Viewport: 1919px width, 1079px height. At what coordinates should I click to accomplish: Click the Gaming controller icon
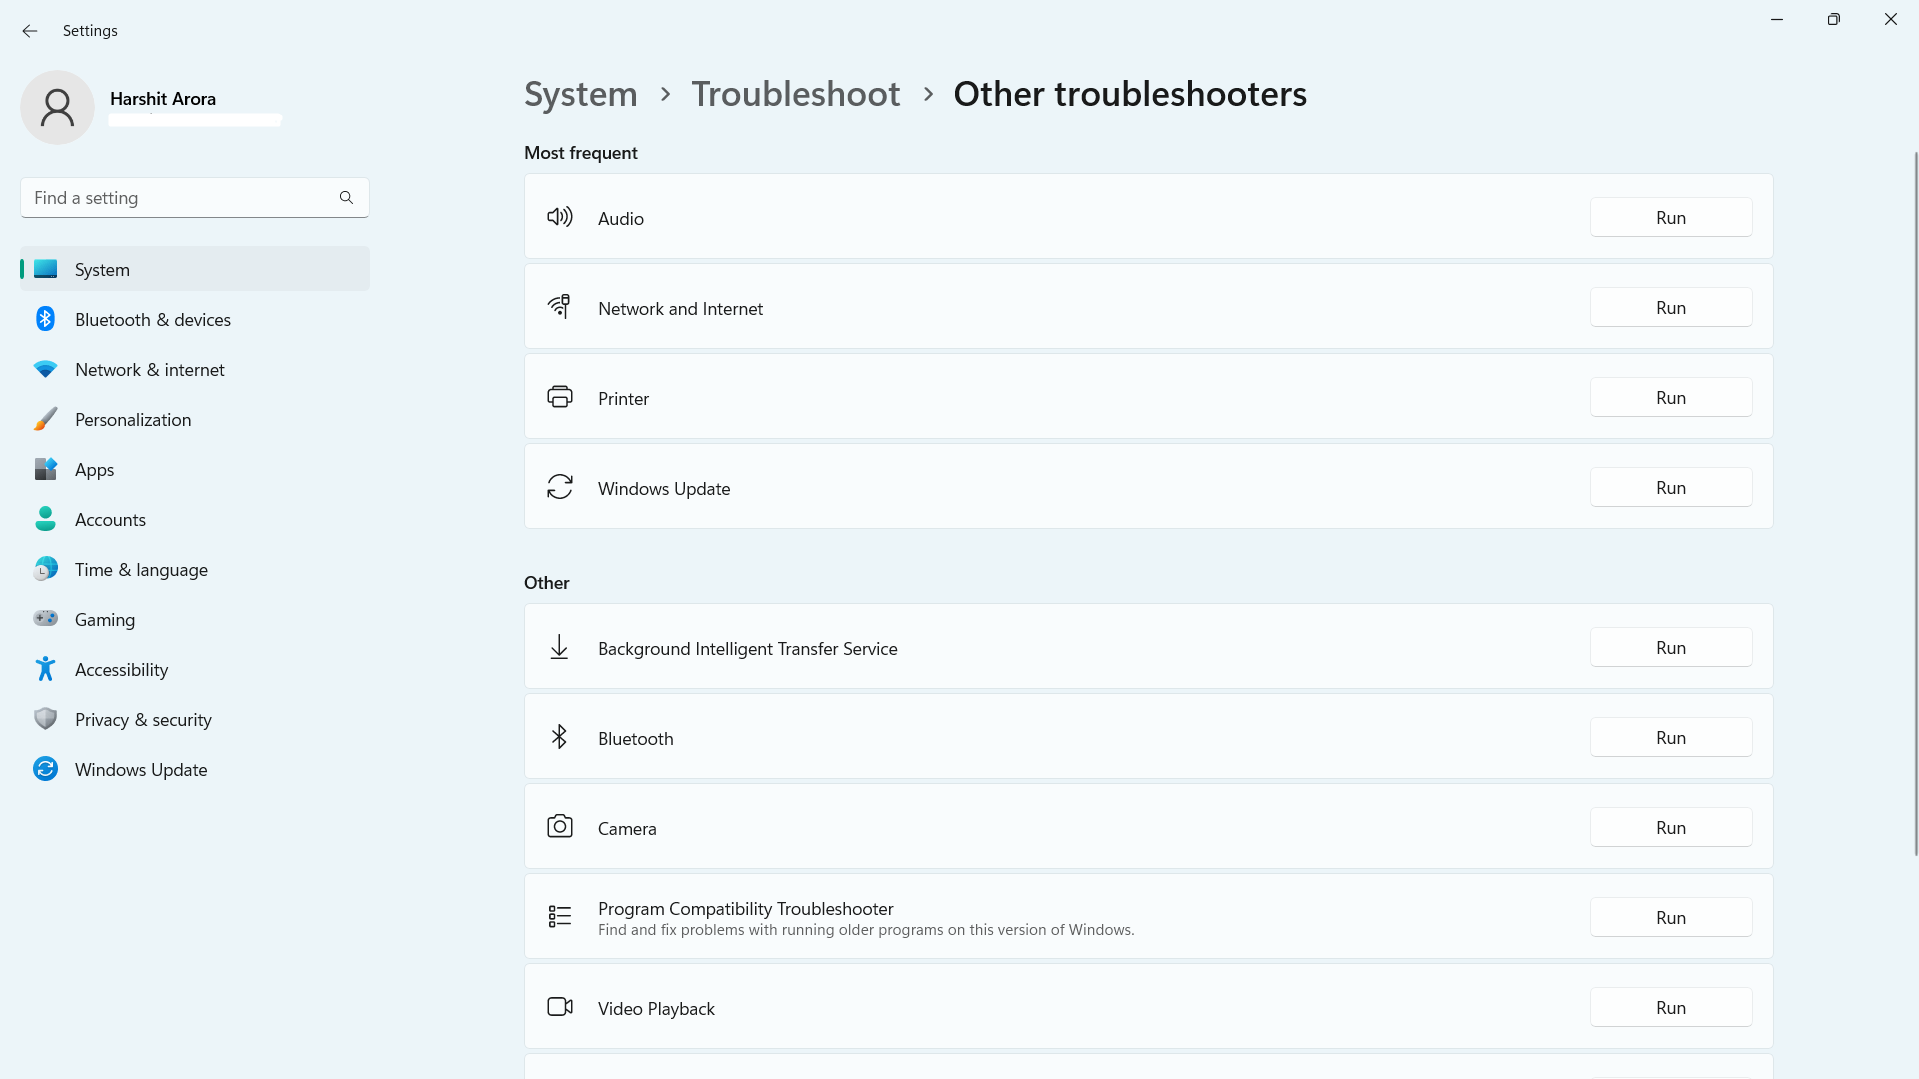click(x=45, y=619)
